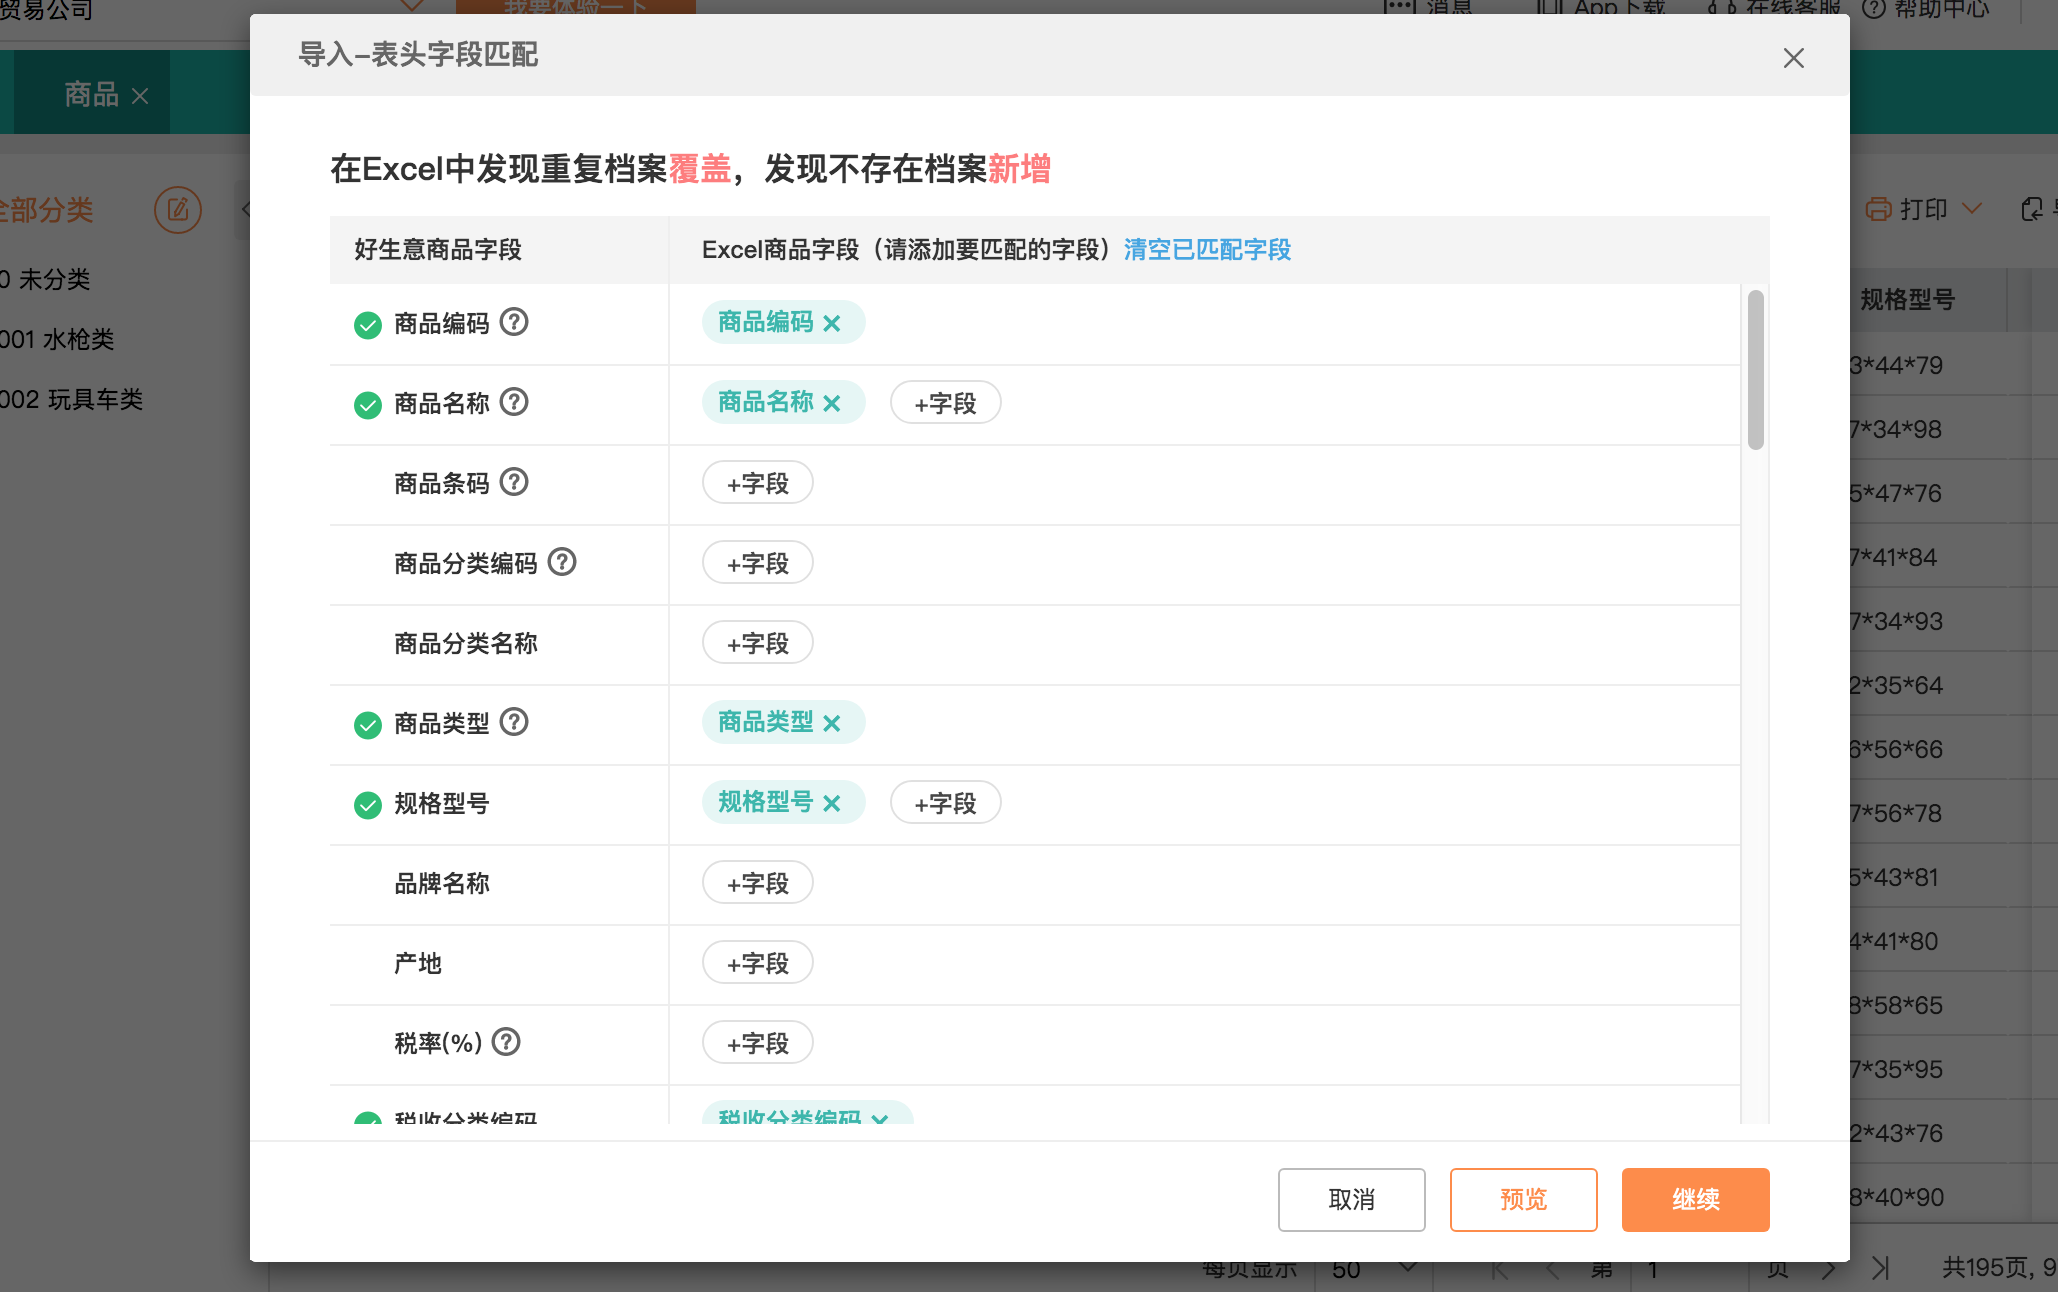This screenshot has height=1292, width=2058.
Task: Click the 税率 help question mark icon
Action: click(x=509, y=1042)
